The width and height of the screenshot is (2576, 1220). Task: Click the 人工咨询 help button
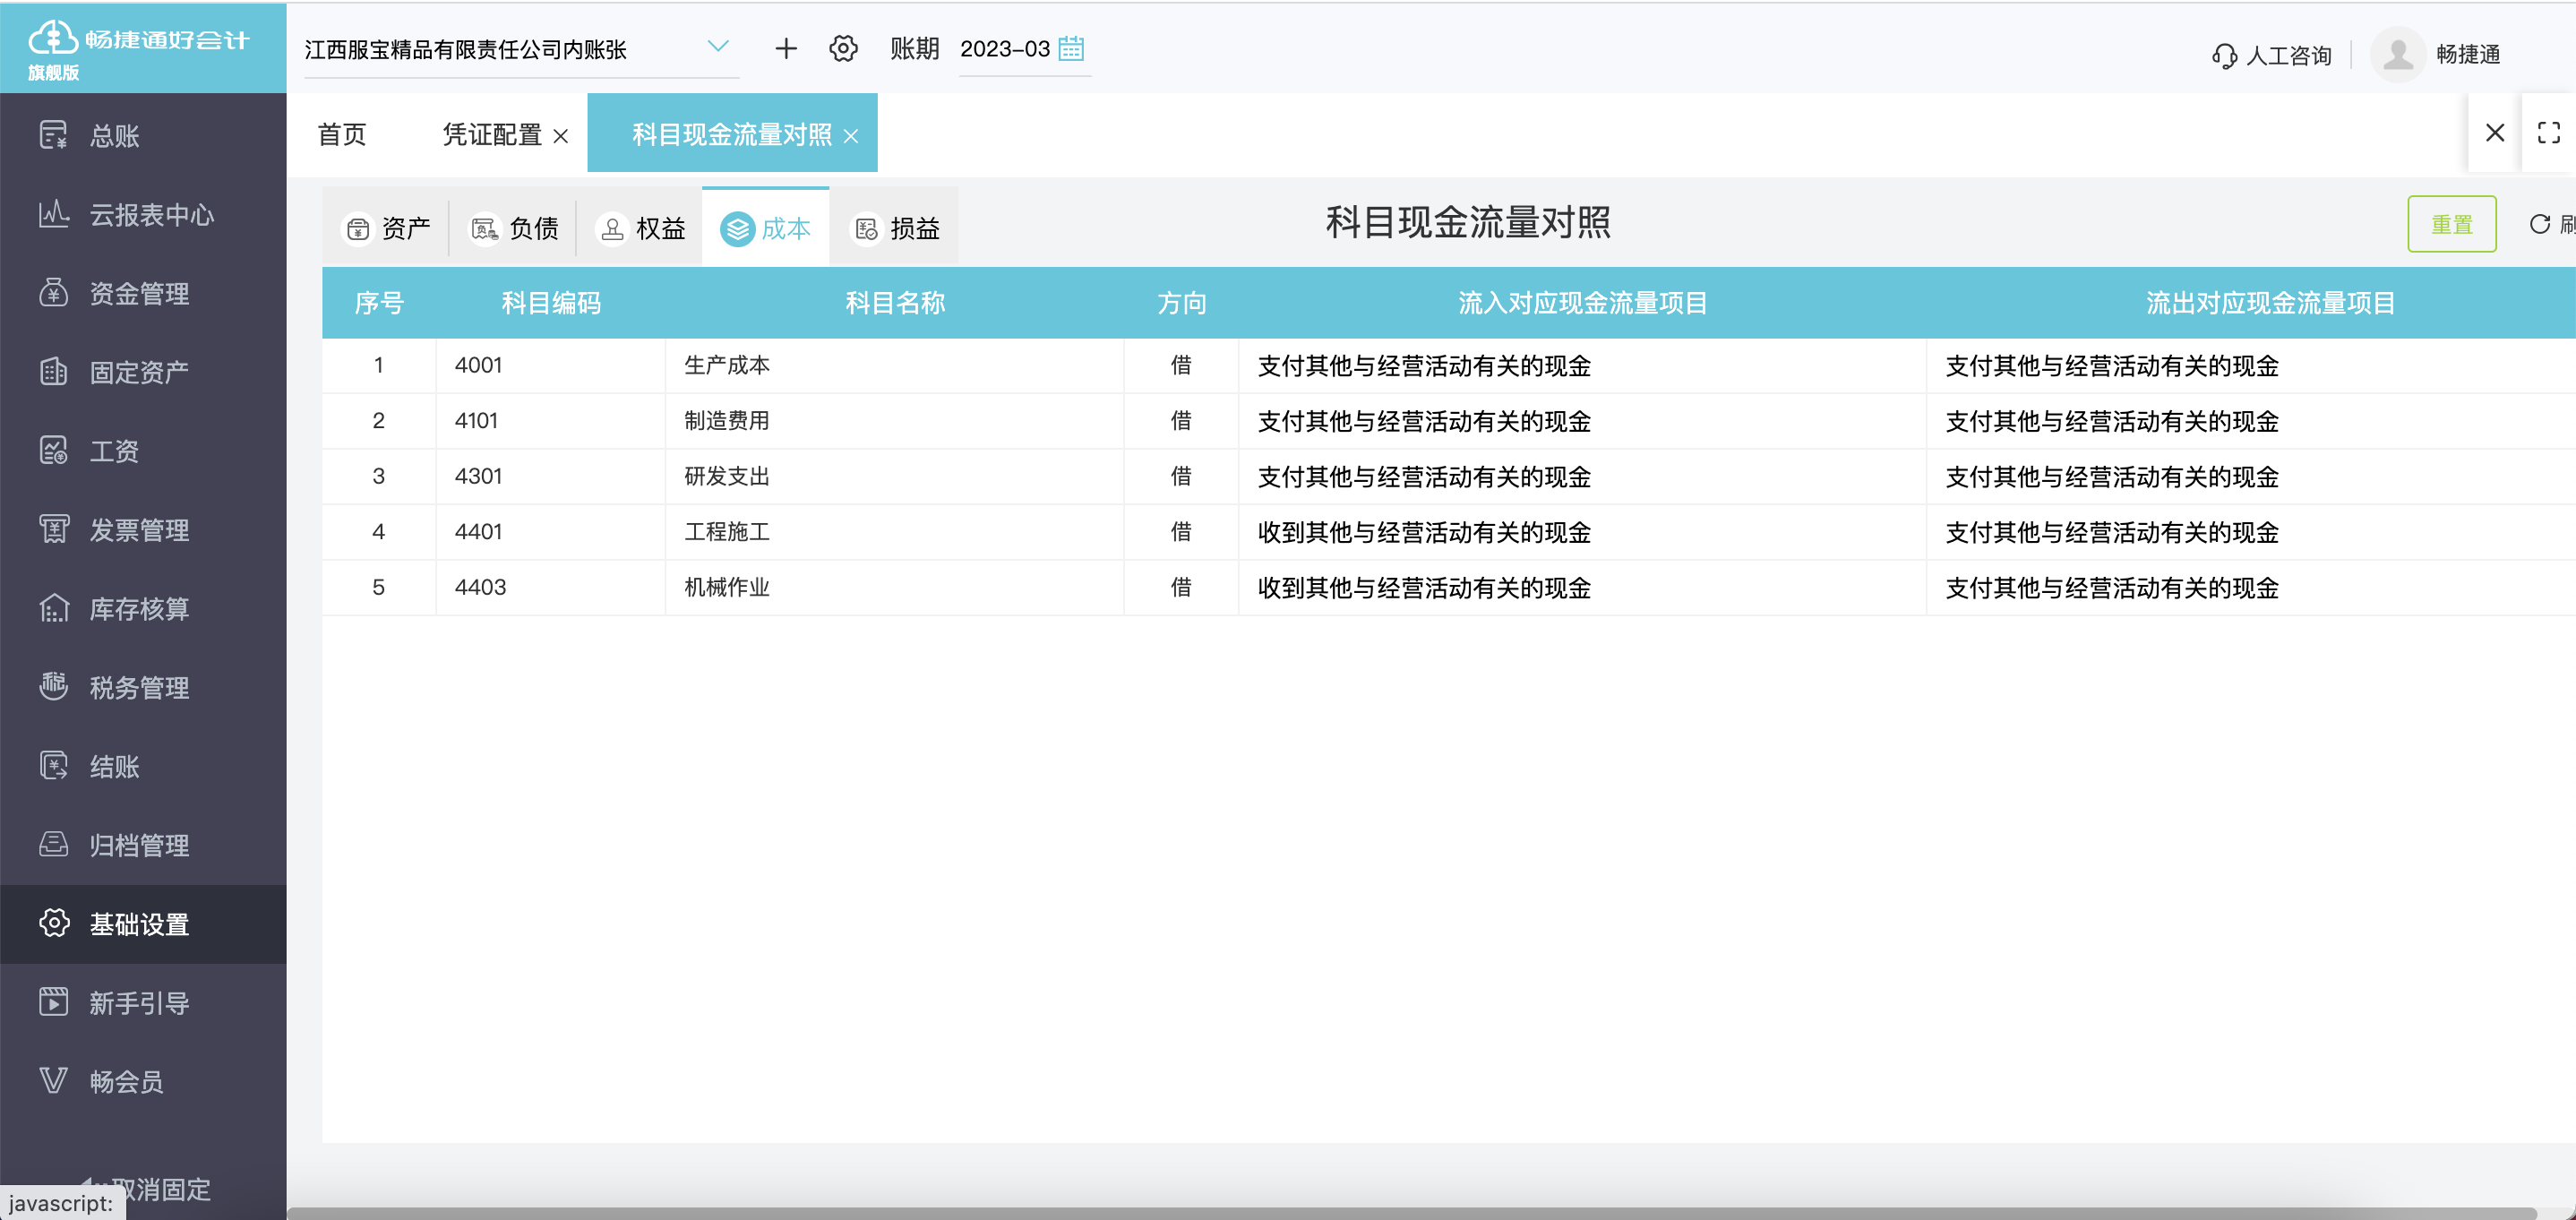point(2274,47)
